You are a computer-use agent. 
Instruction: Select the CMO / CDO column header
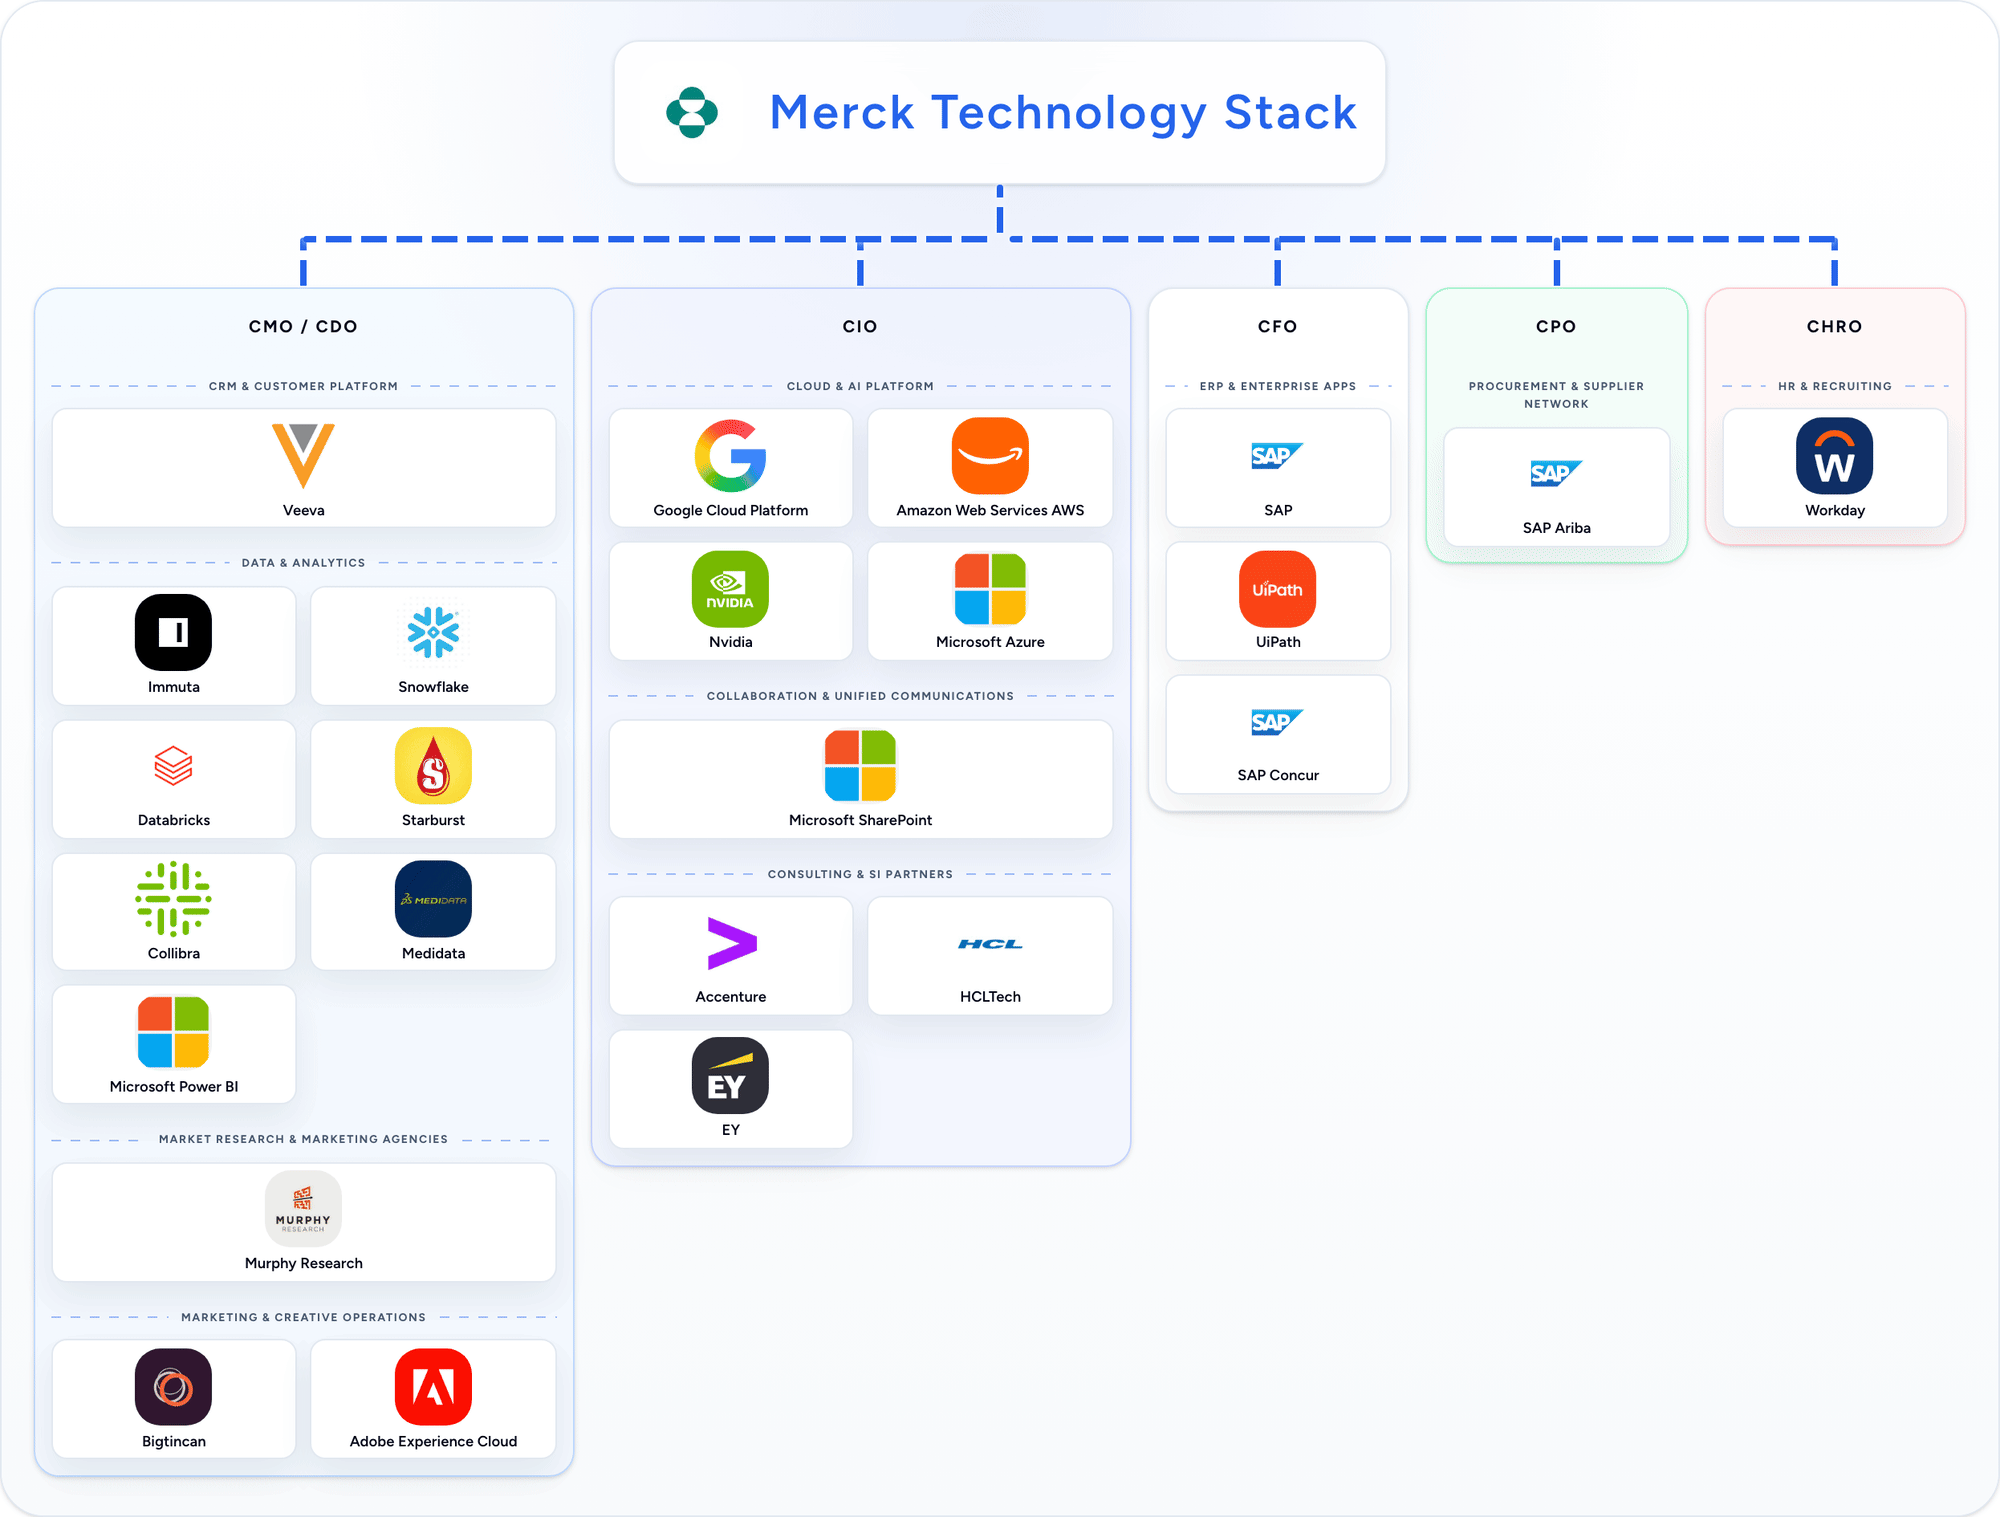click(303, 326)
